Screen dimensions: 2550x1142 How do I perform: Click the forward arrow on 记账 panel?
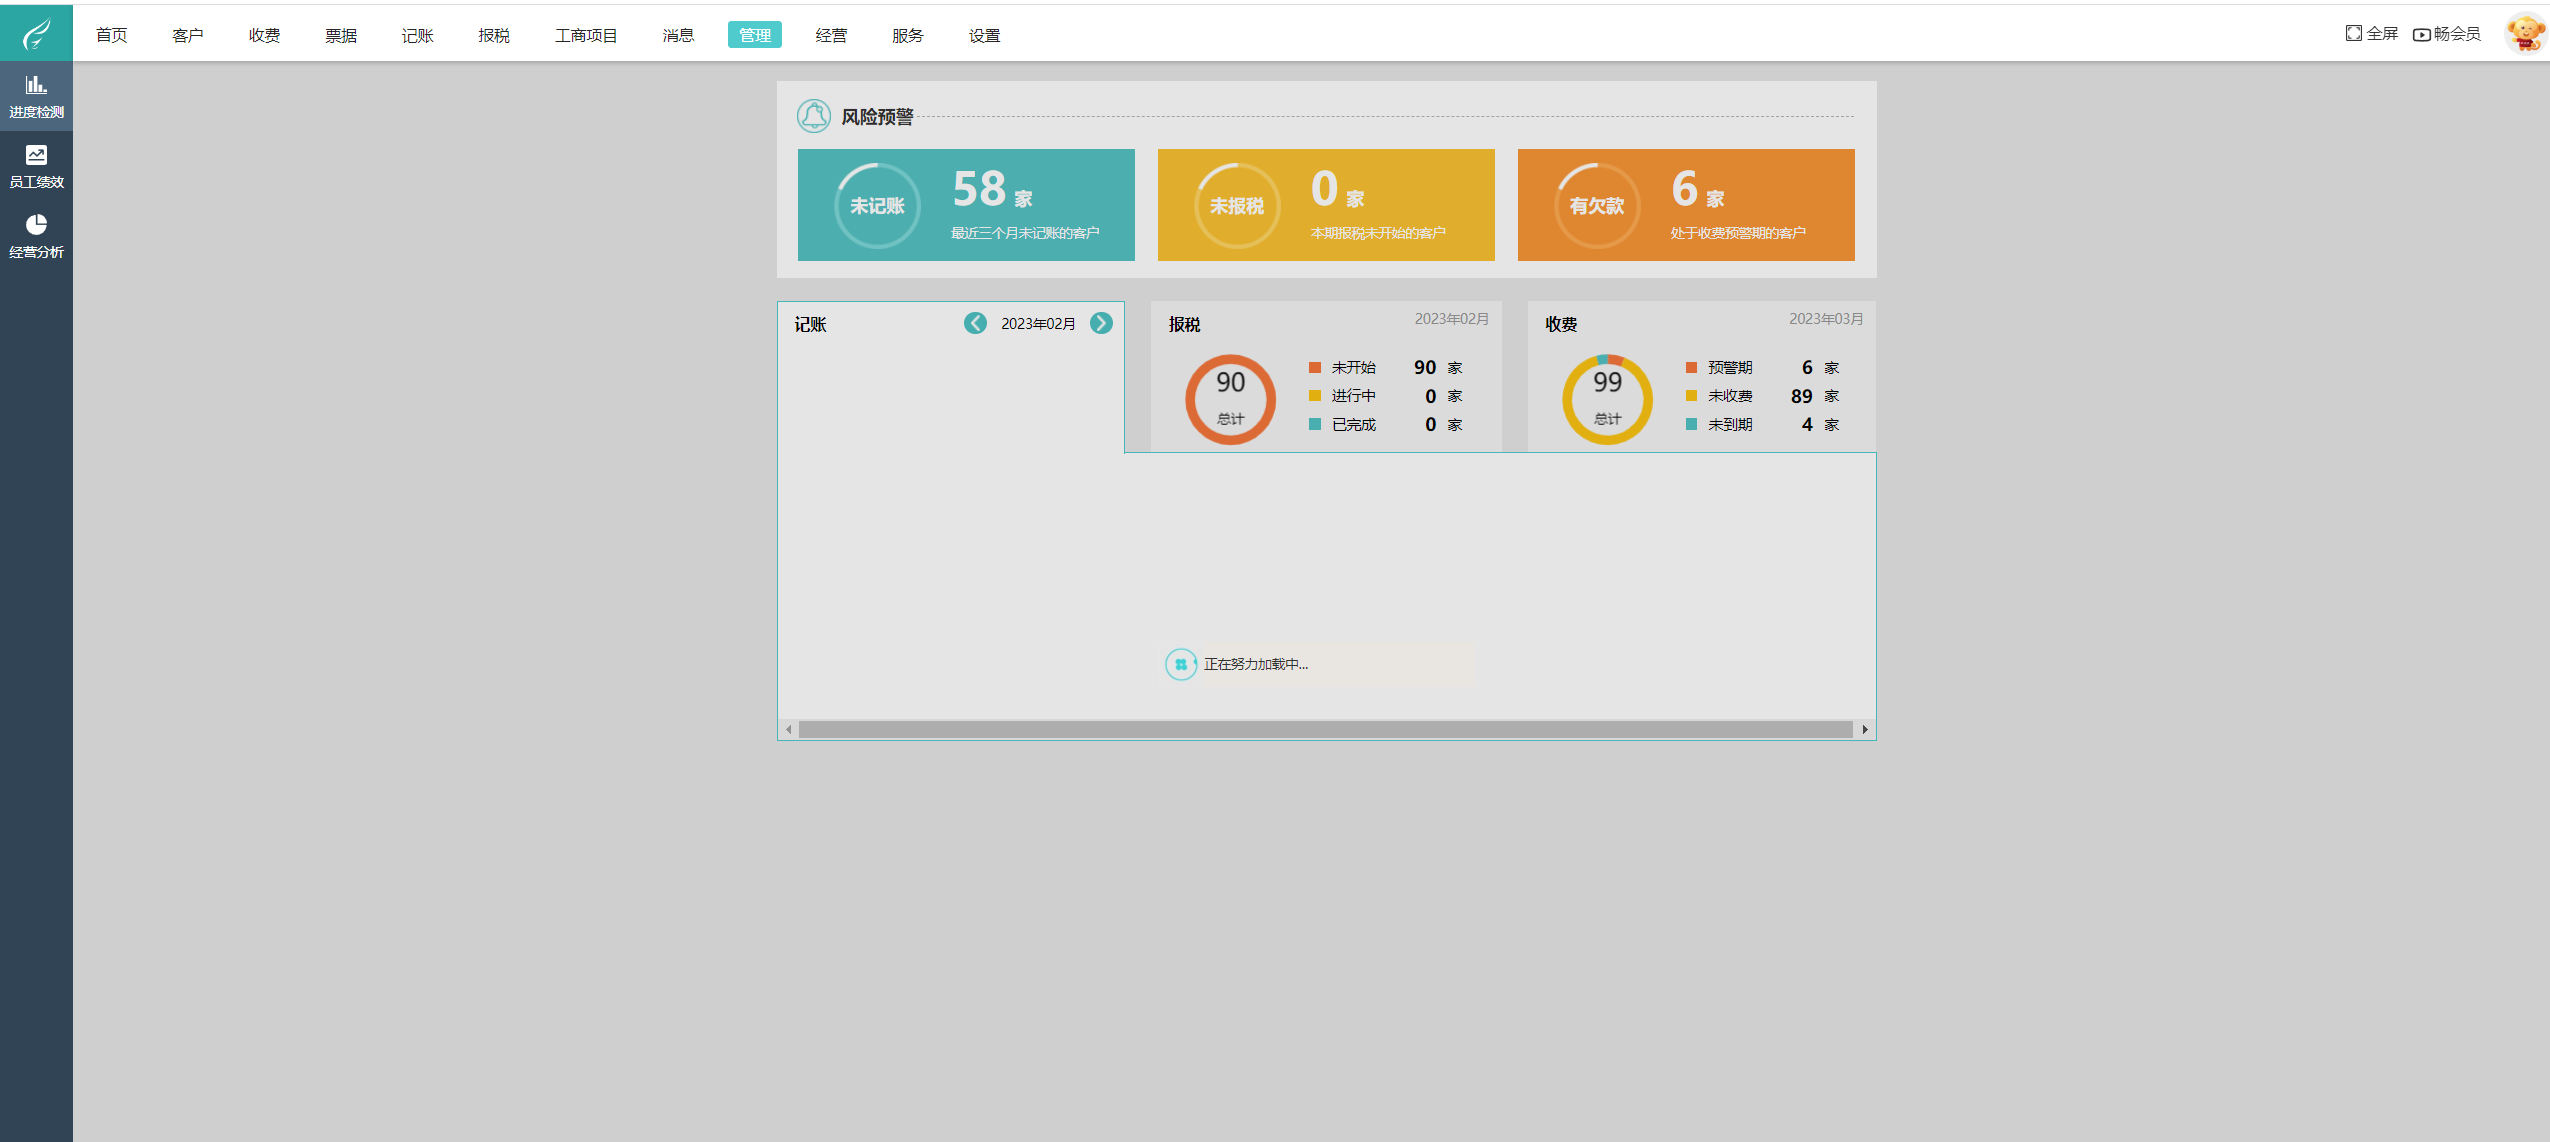coord(1104,324)
